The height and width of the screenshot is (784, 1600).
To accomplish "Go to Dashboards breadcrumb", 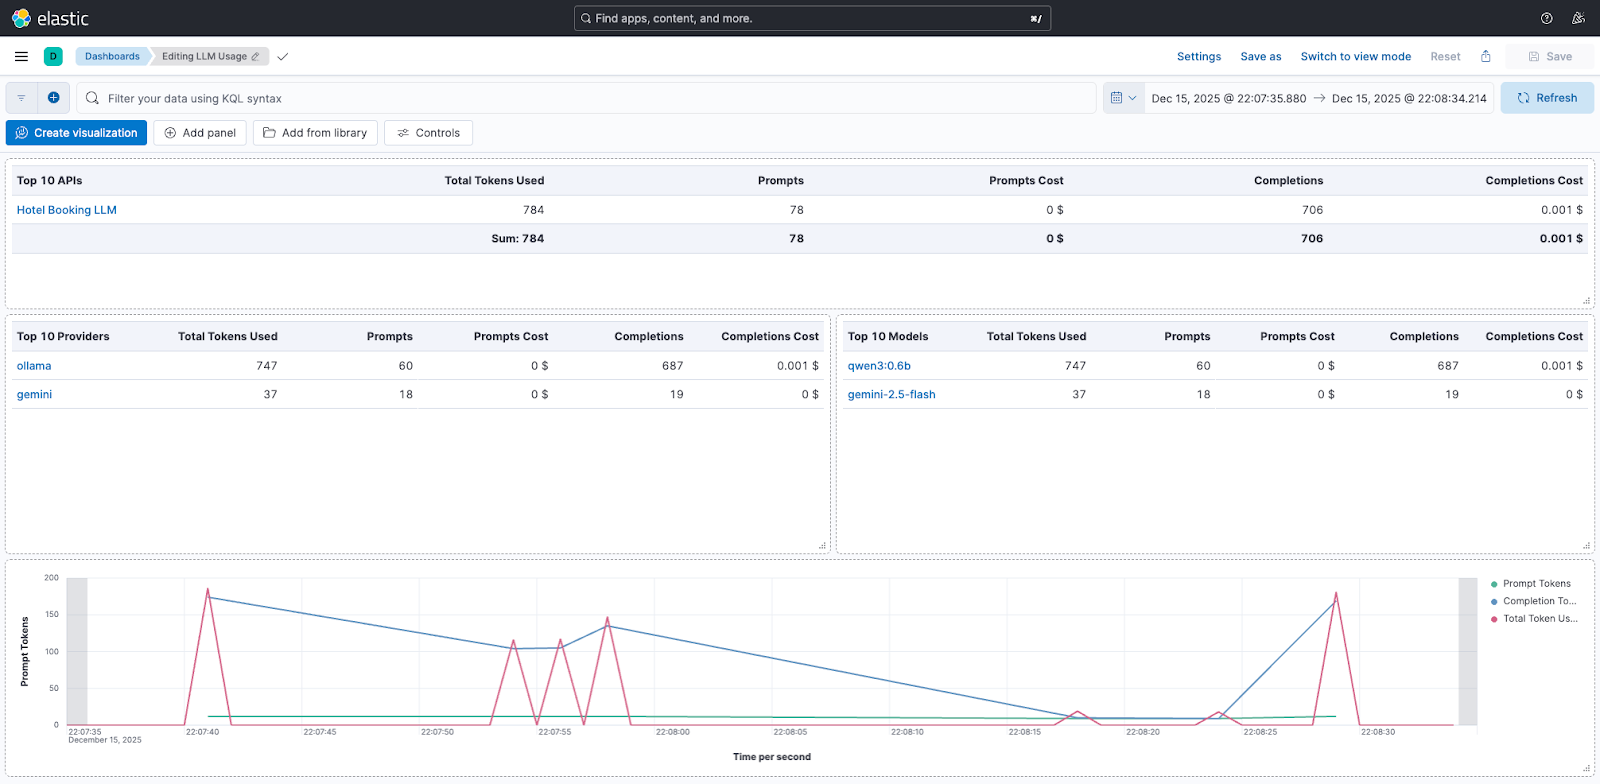I will tap(112, 57).
